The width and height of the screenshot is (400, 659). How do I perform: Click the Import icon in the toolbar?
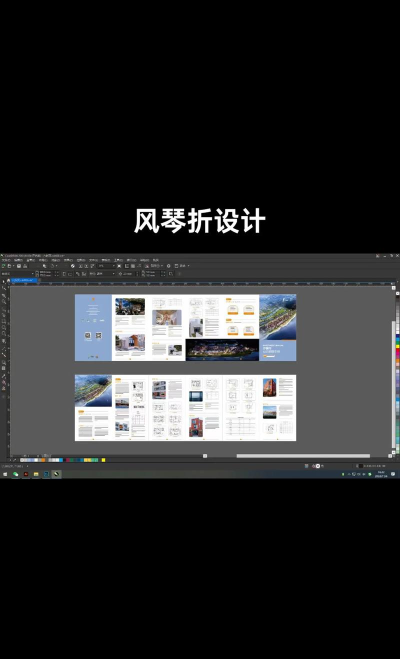pyautogui.click(x=80, y=266)
